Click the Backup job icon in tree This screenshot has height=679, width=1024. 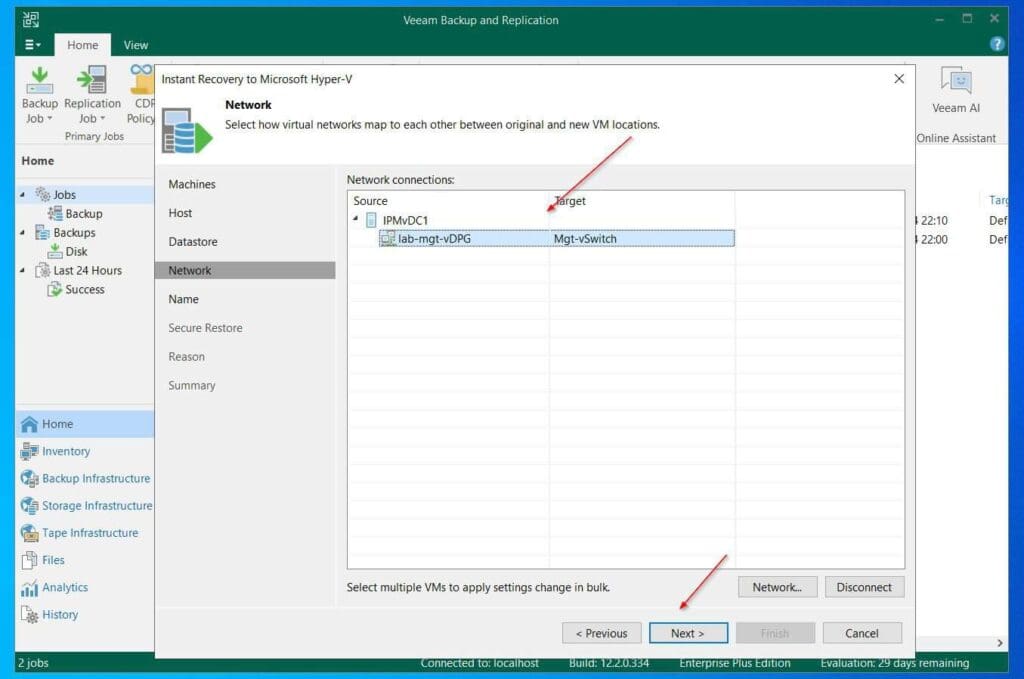click(55, 213)
